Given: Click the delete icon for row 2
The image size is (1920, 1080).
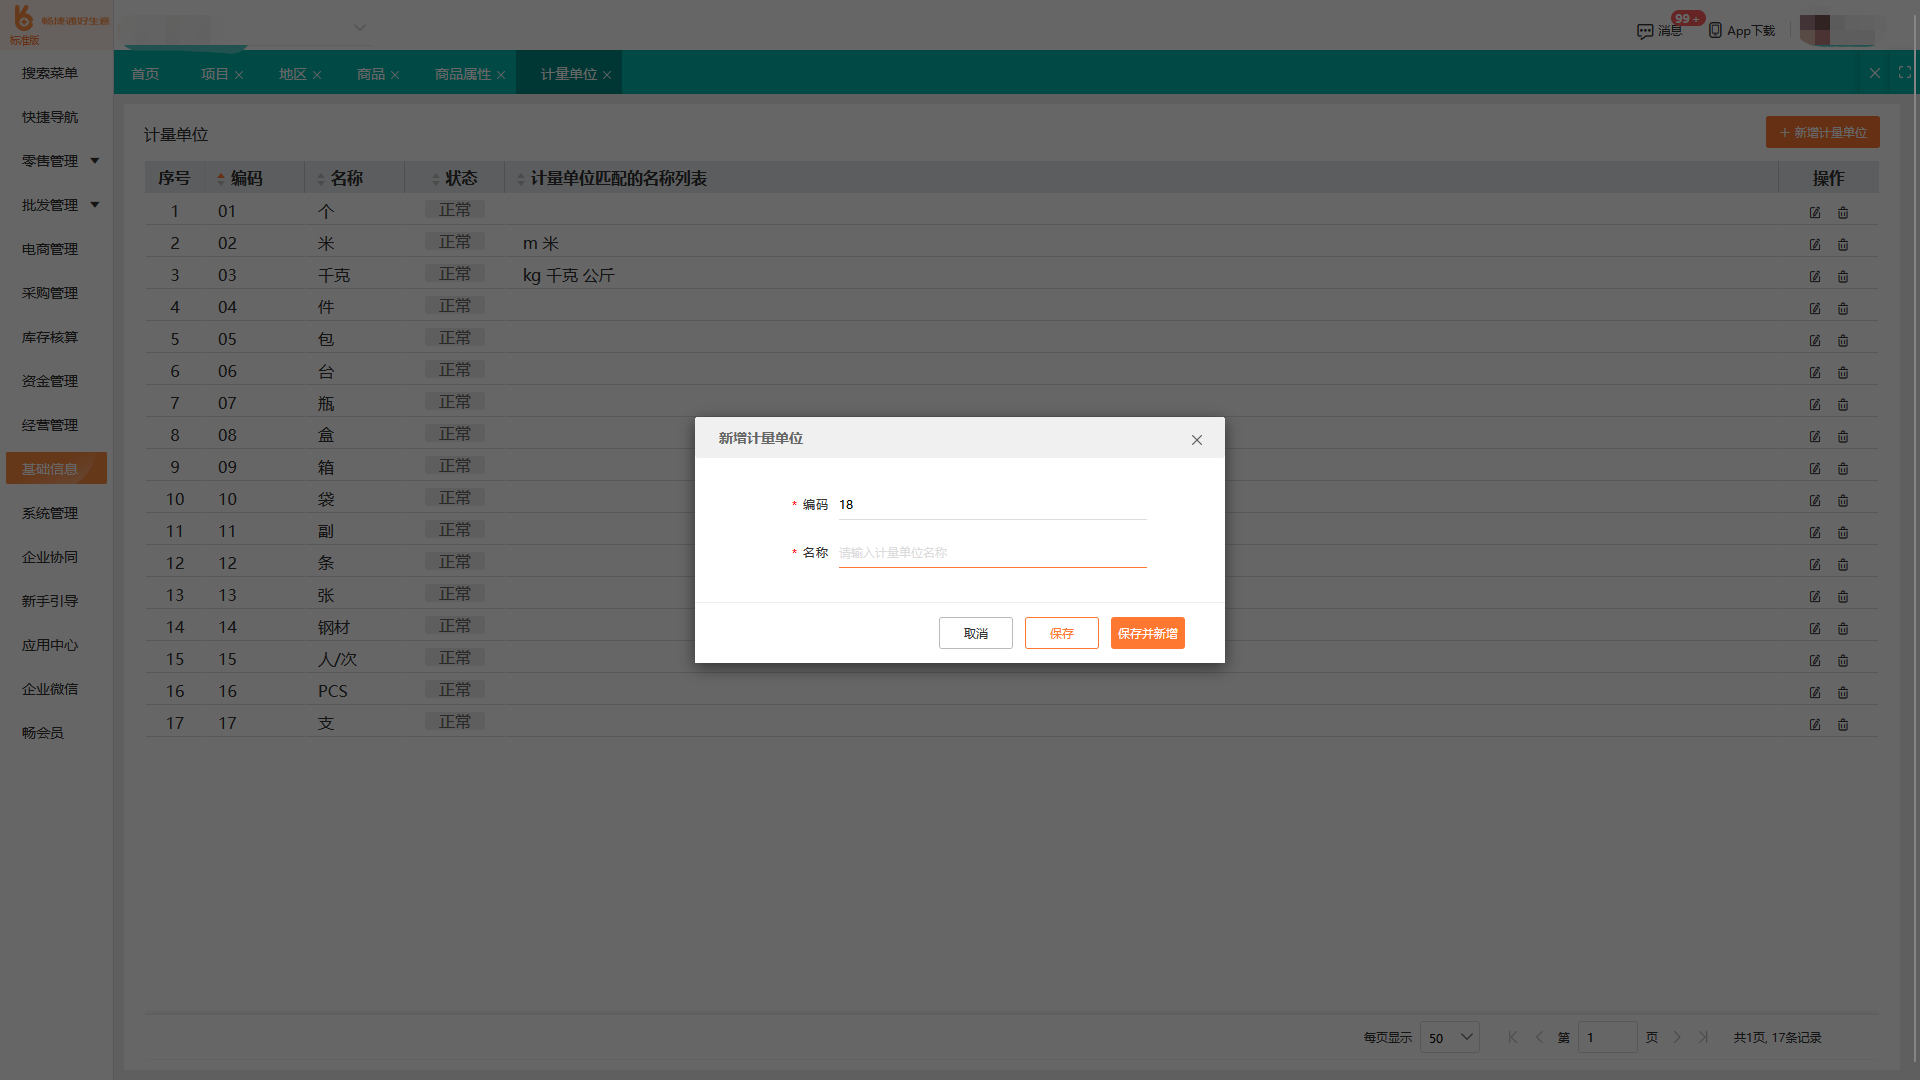Looking at the screenshot, I should [1844, 244].
